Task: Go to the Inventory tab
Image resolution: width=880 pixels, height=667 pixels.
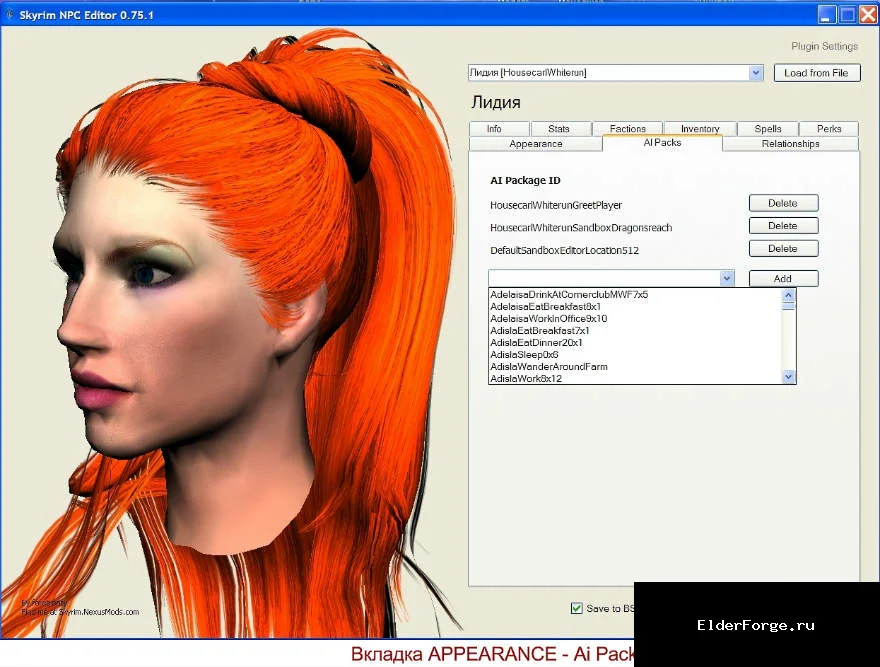Action: point(700,129)
